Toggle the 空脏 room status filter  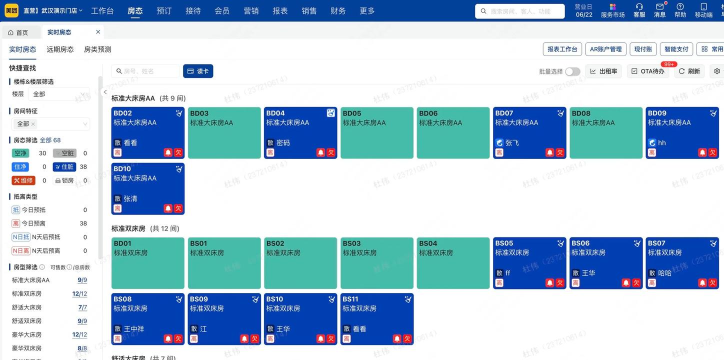[x=65, y=153]
